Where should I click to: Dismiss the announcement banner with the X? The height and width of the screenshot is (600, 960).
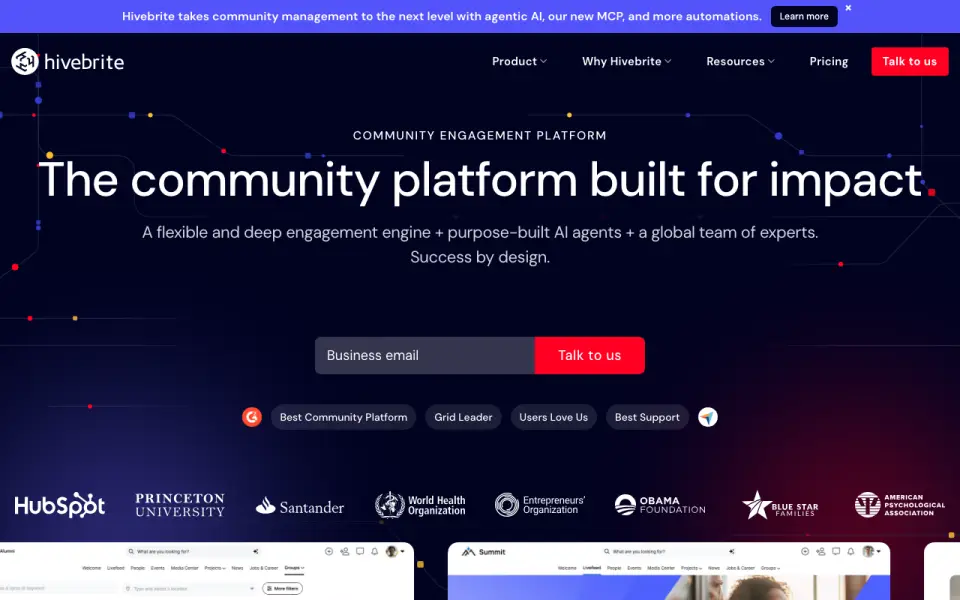[x=848, y=8]
